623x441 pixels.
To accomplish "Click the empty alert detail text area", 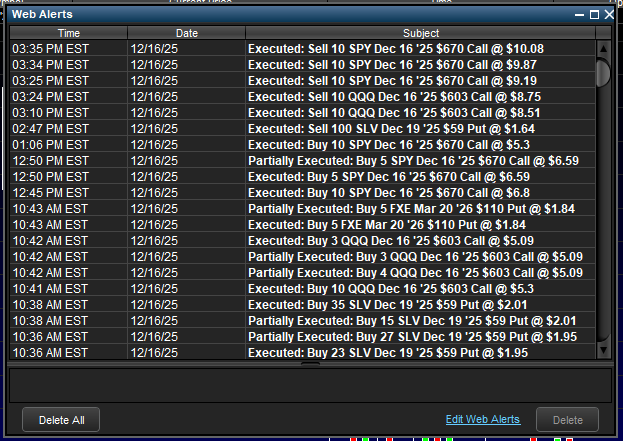I will [310, 384].
